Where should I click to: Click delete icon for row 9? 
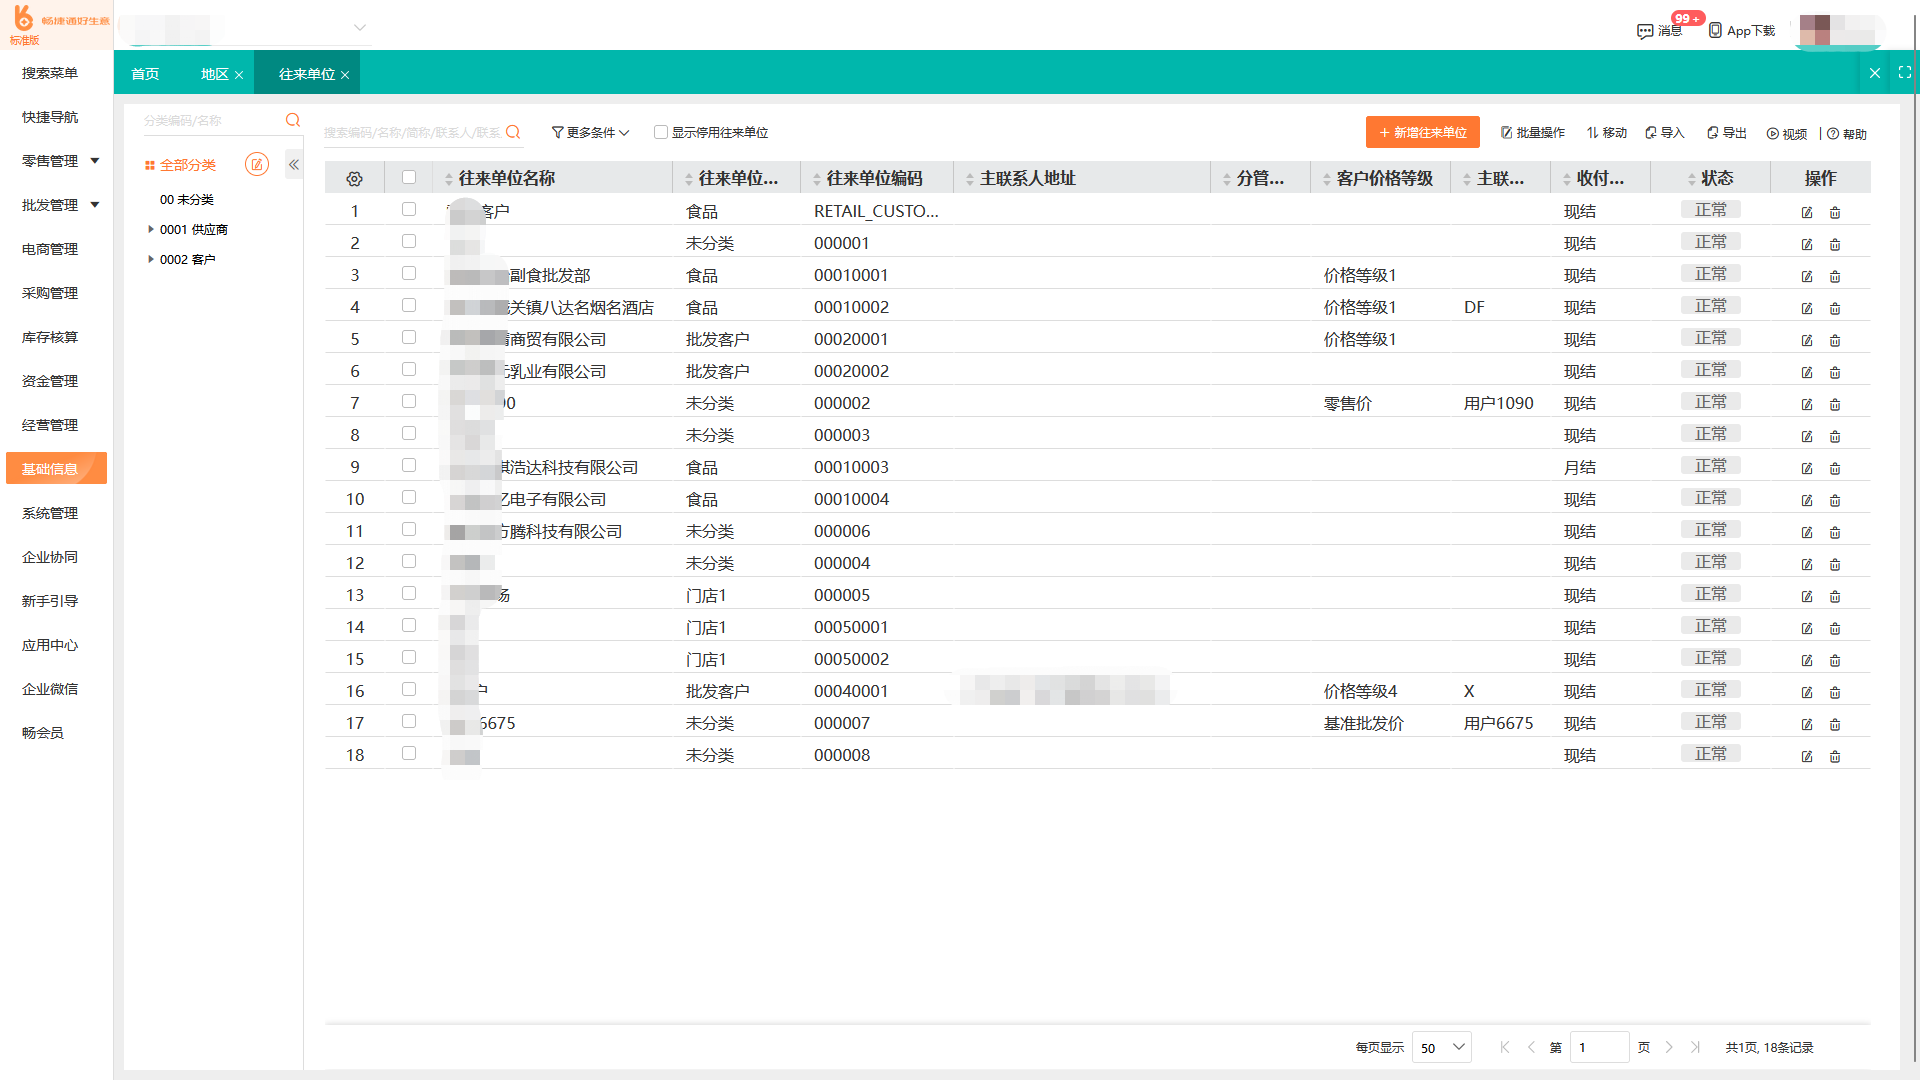[x=1836, y=467]
